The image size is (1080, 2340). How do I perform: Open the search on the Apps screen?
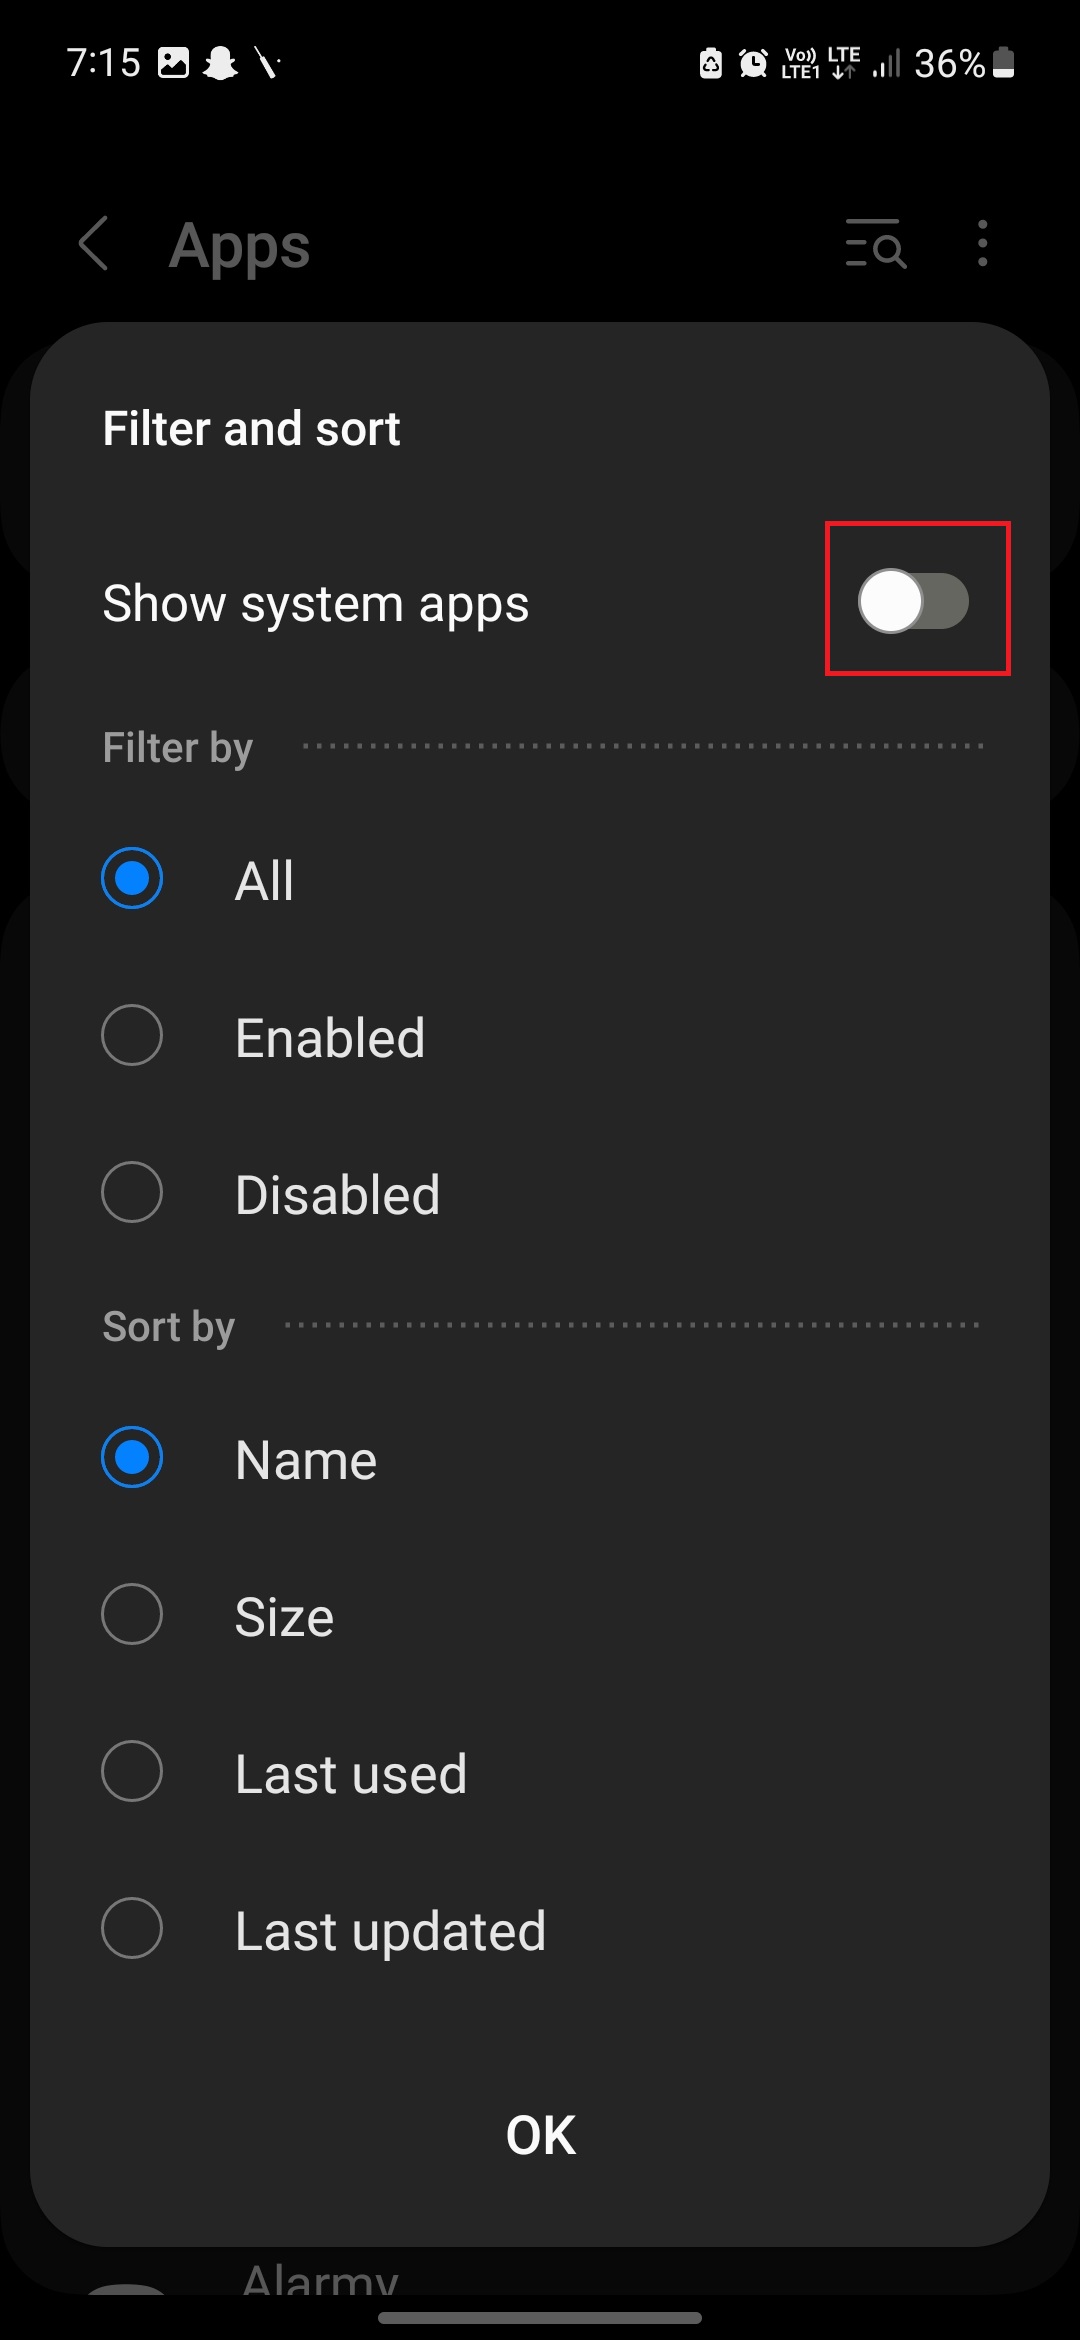coord(875,245)
